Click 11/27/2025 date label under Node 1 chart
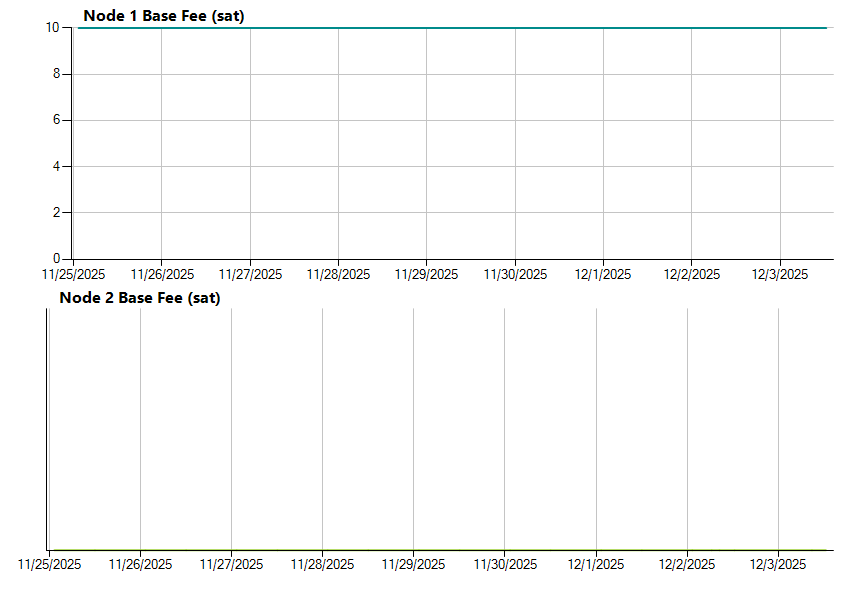Image resolution: width=860 pixels, height=600 pixels. tap(250, 274)
